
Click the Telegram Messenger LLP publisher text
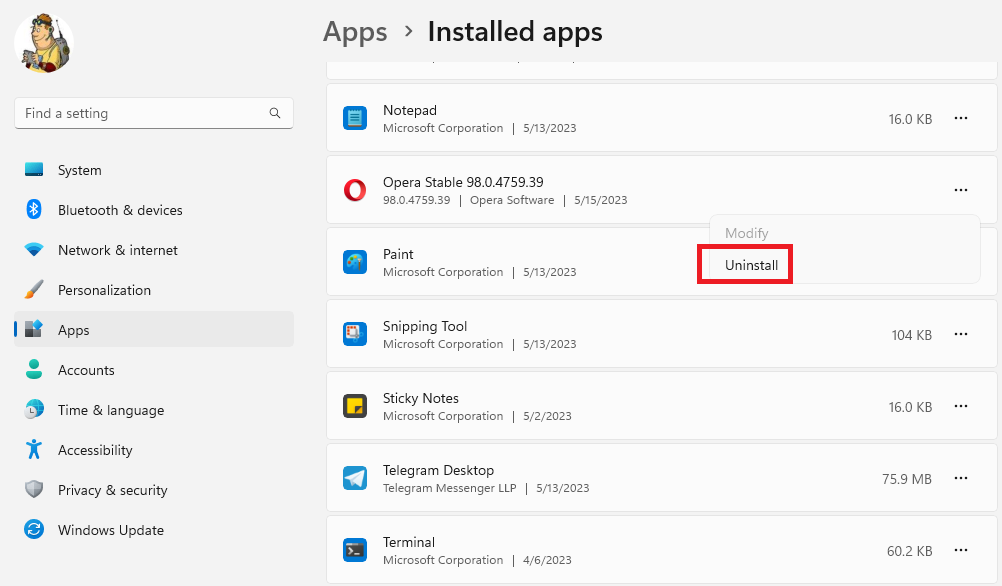(x=450, y=488)
